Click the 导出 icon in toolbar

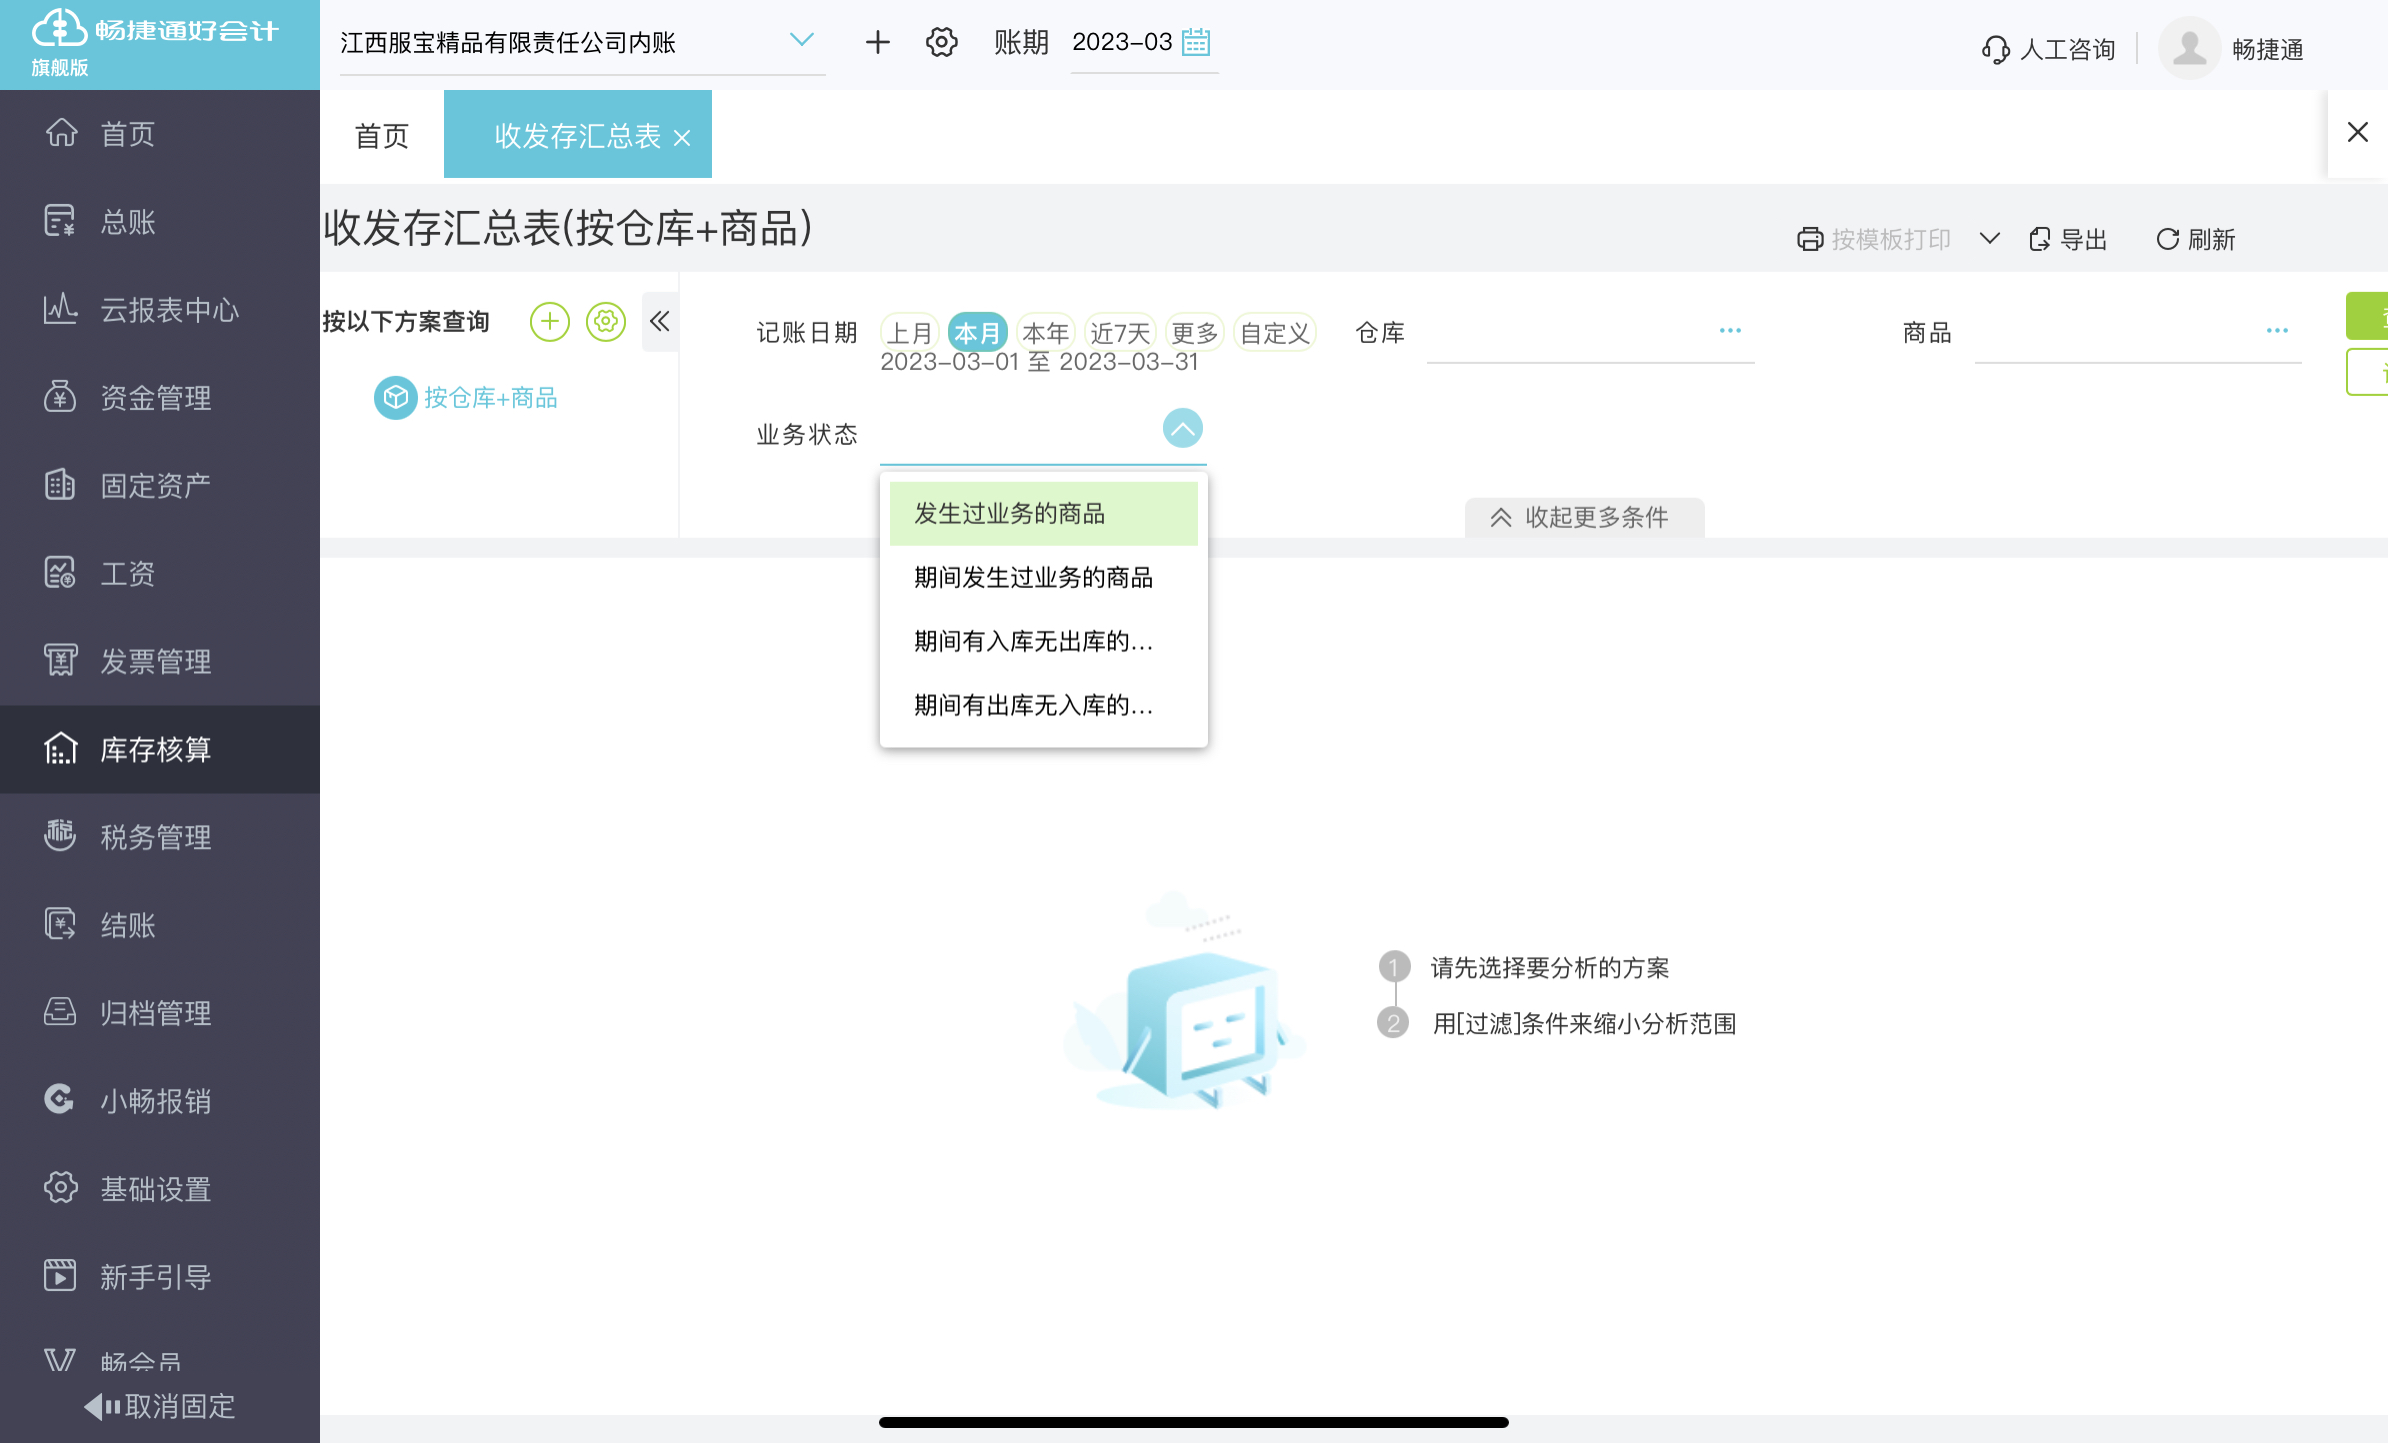(2042, 239)
